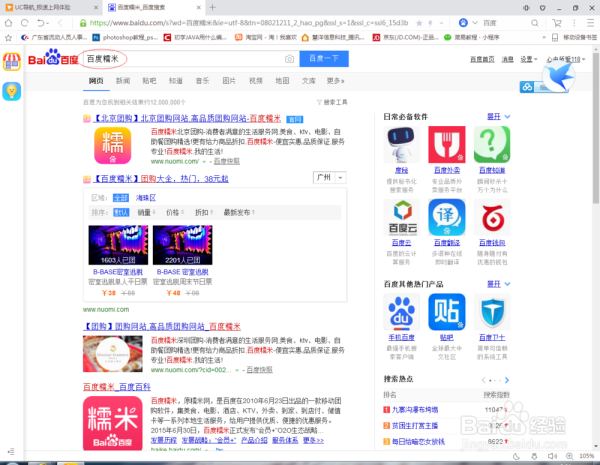Open the 百度云 app icon

point(401,217)
